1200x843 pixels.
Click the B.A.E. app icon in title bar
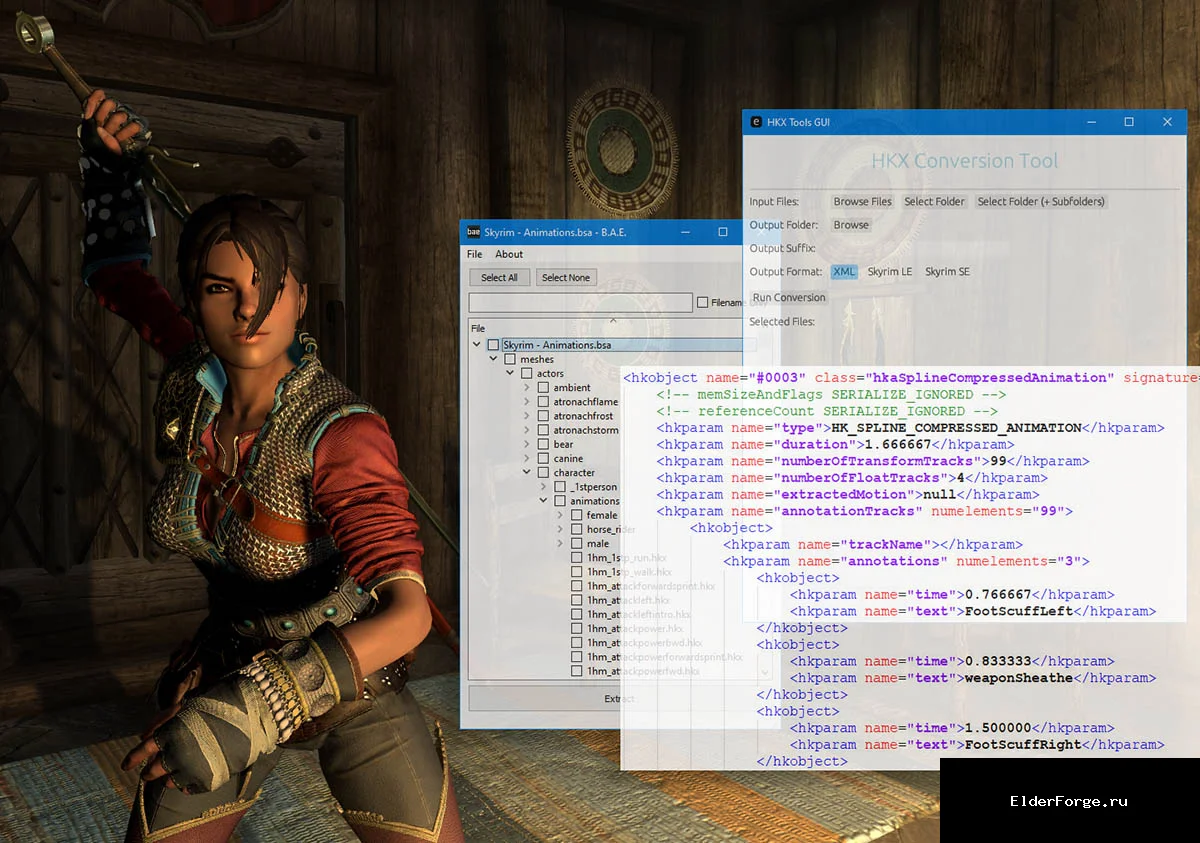(474, 232)
